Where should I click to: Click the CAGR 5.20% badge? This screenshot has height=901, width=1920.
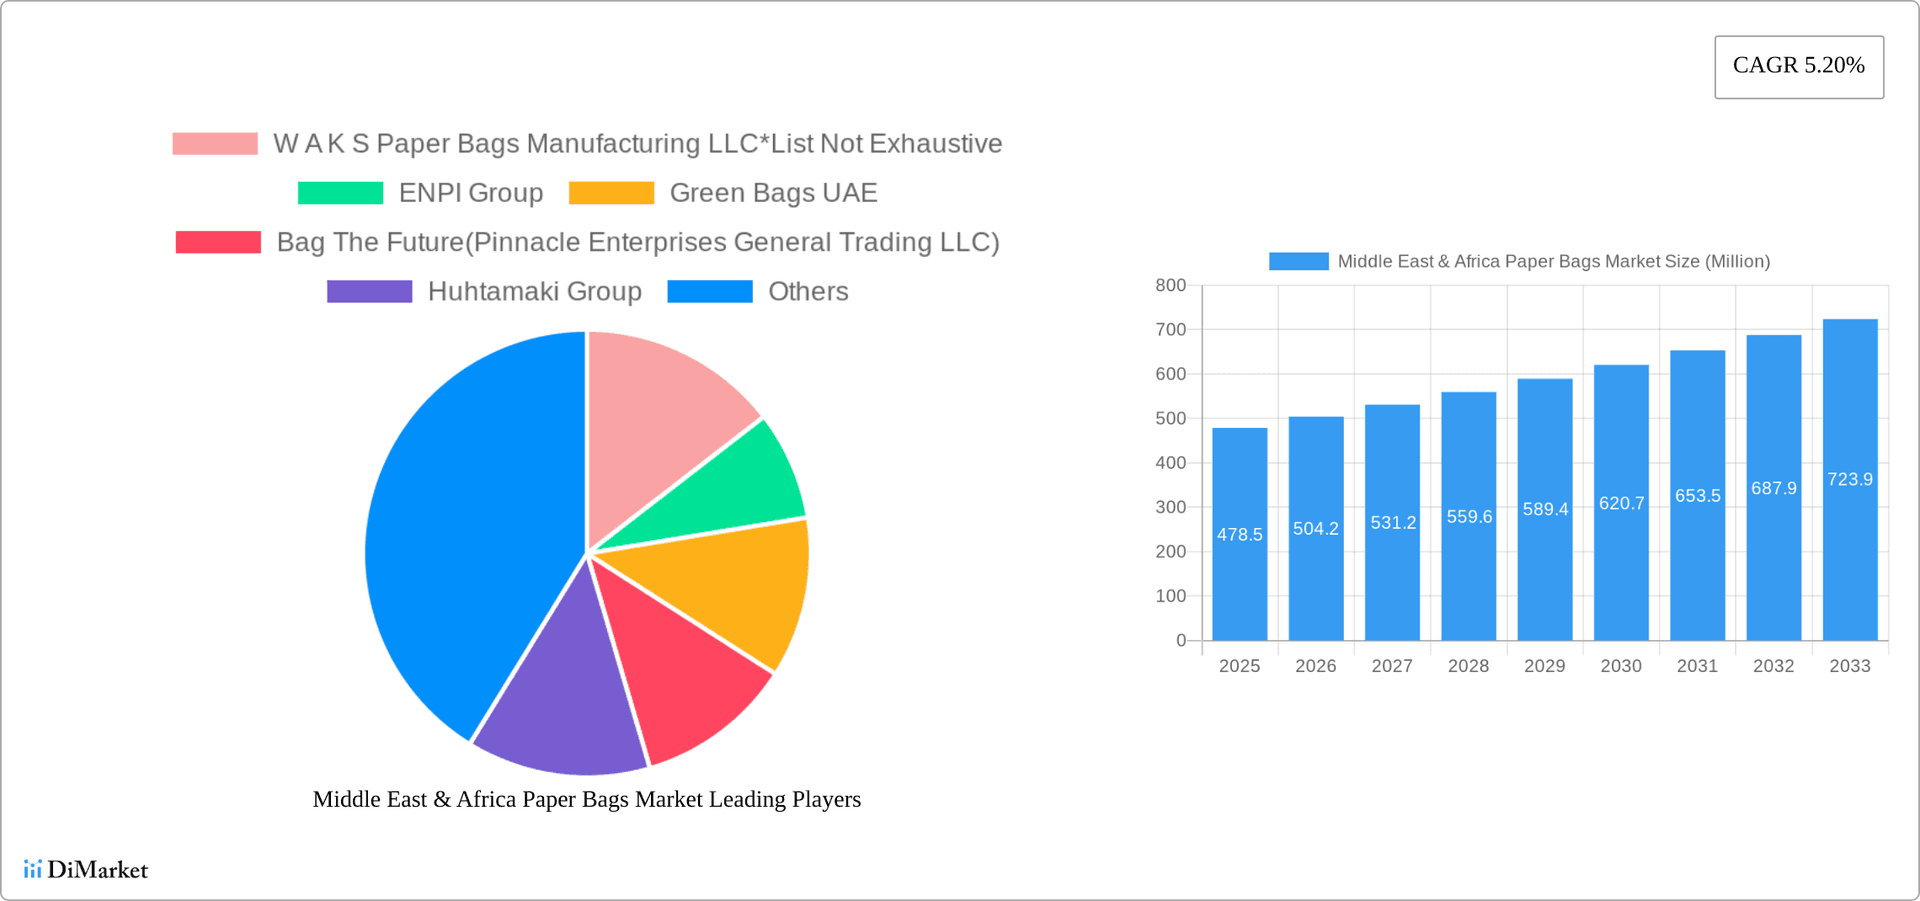pos(1798,66)
